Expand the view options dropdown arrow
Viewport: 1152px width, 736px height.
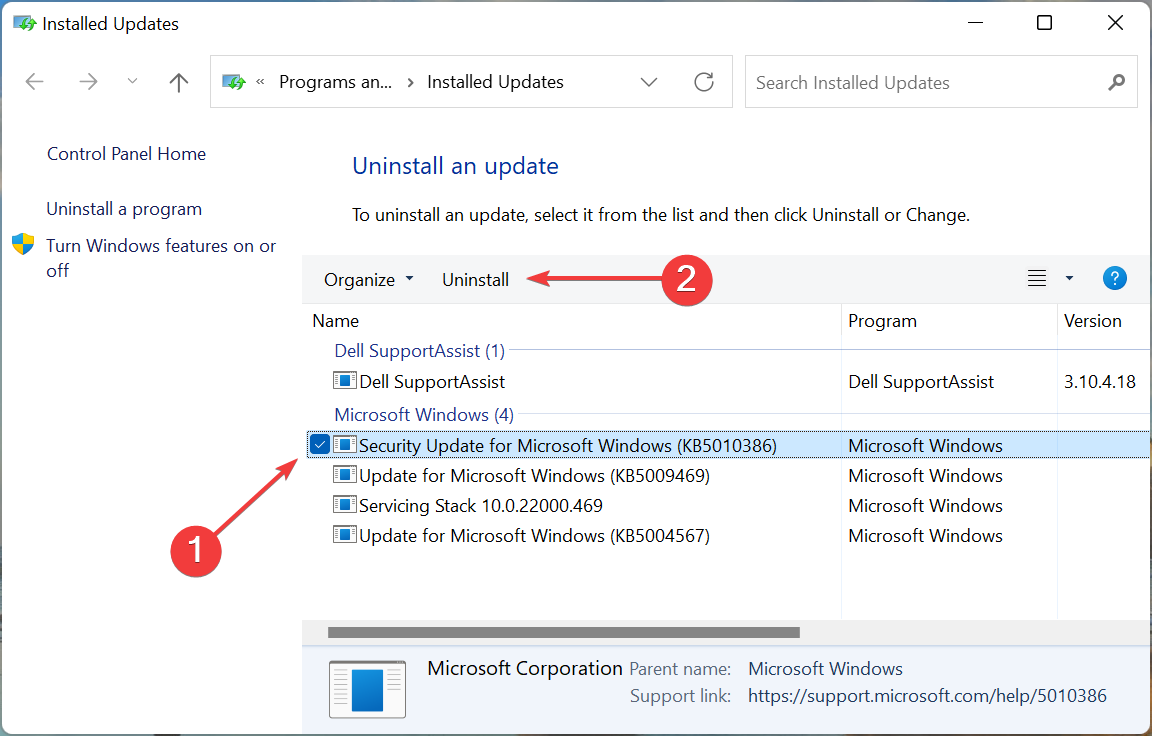pyautogui.click(x=1069, y=279)
